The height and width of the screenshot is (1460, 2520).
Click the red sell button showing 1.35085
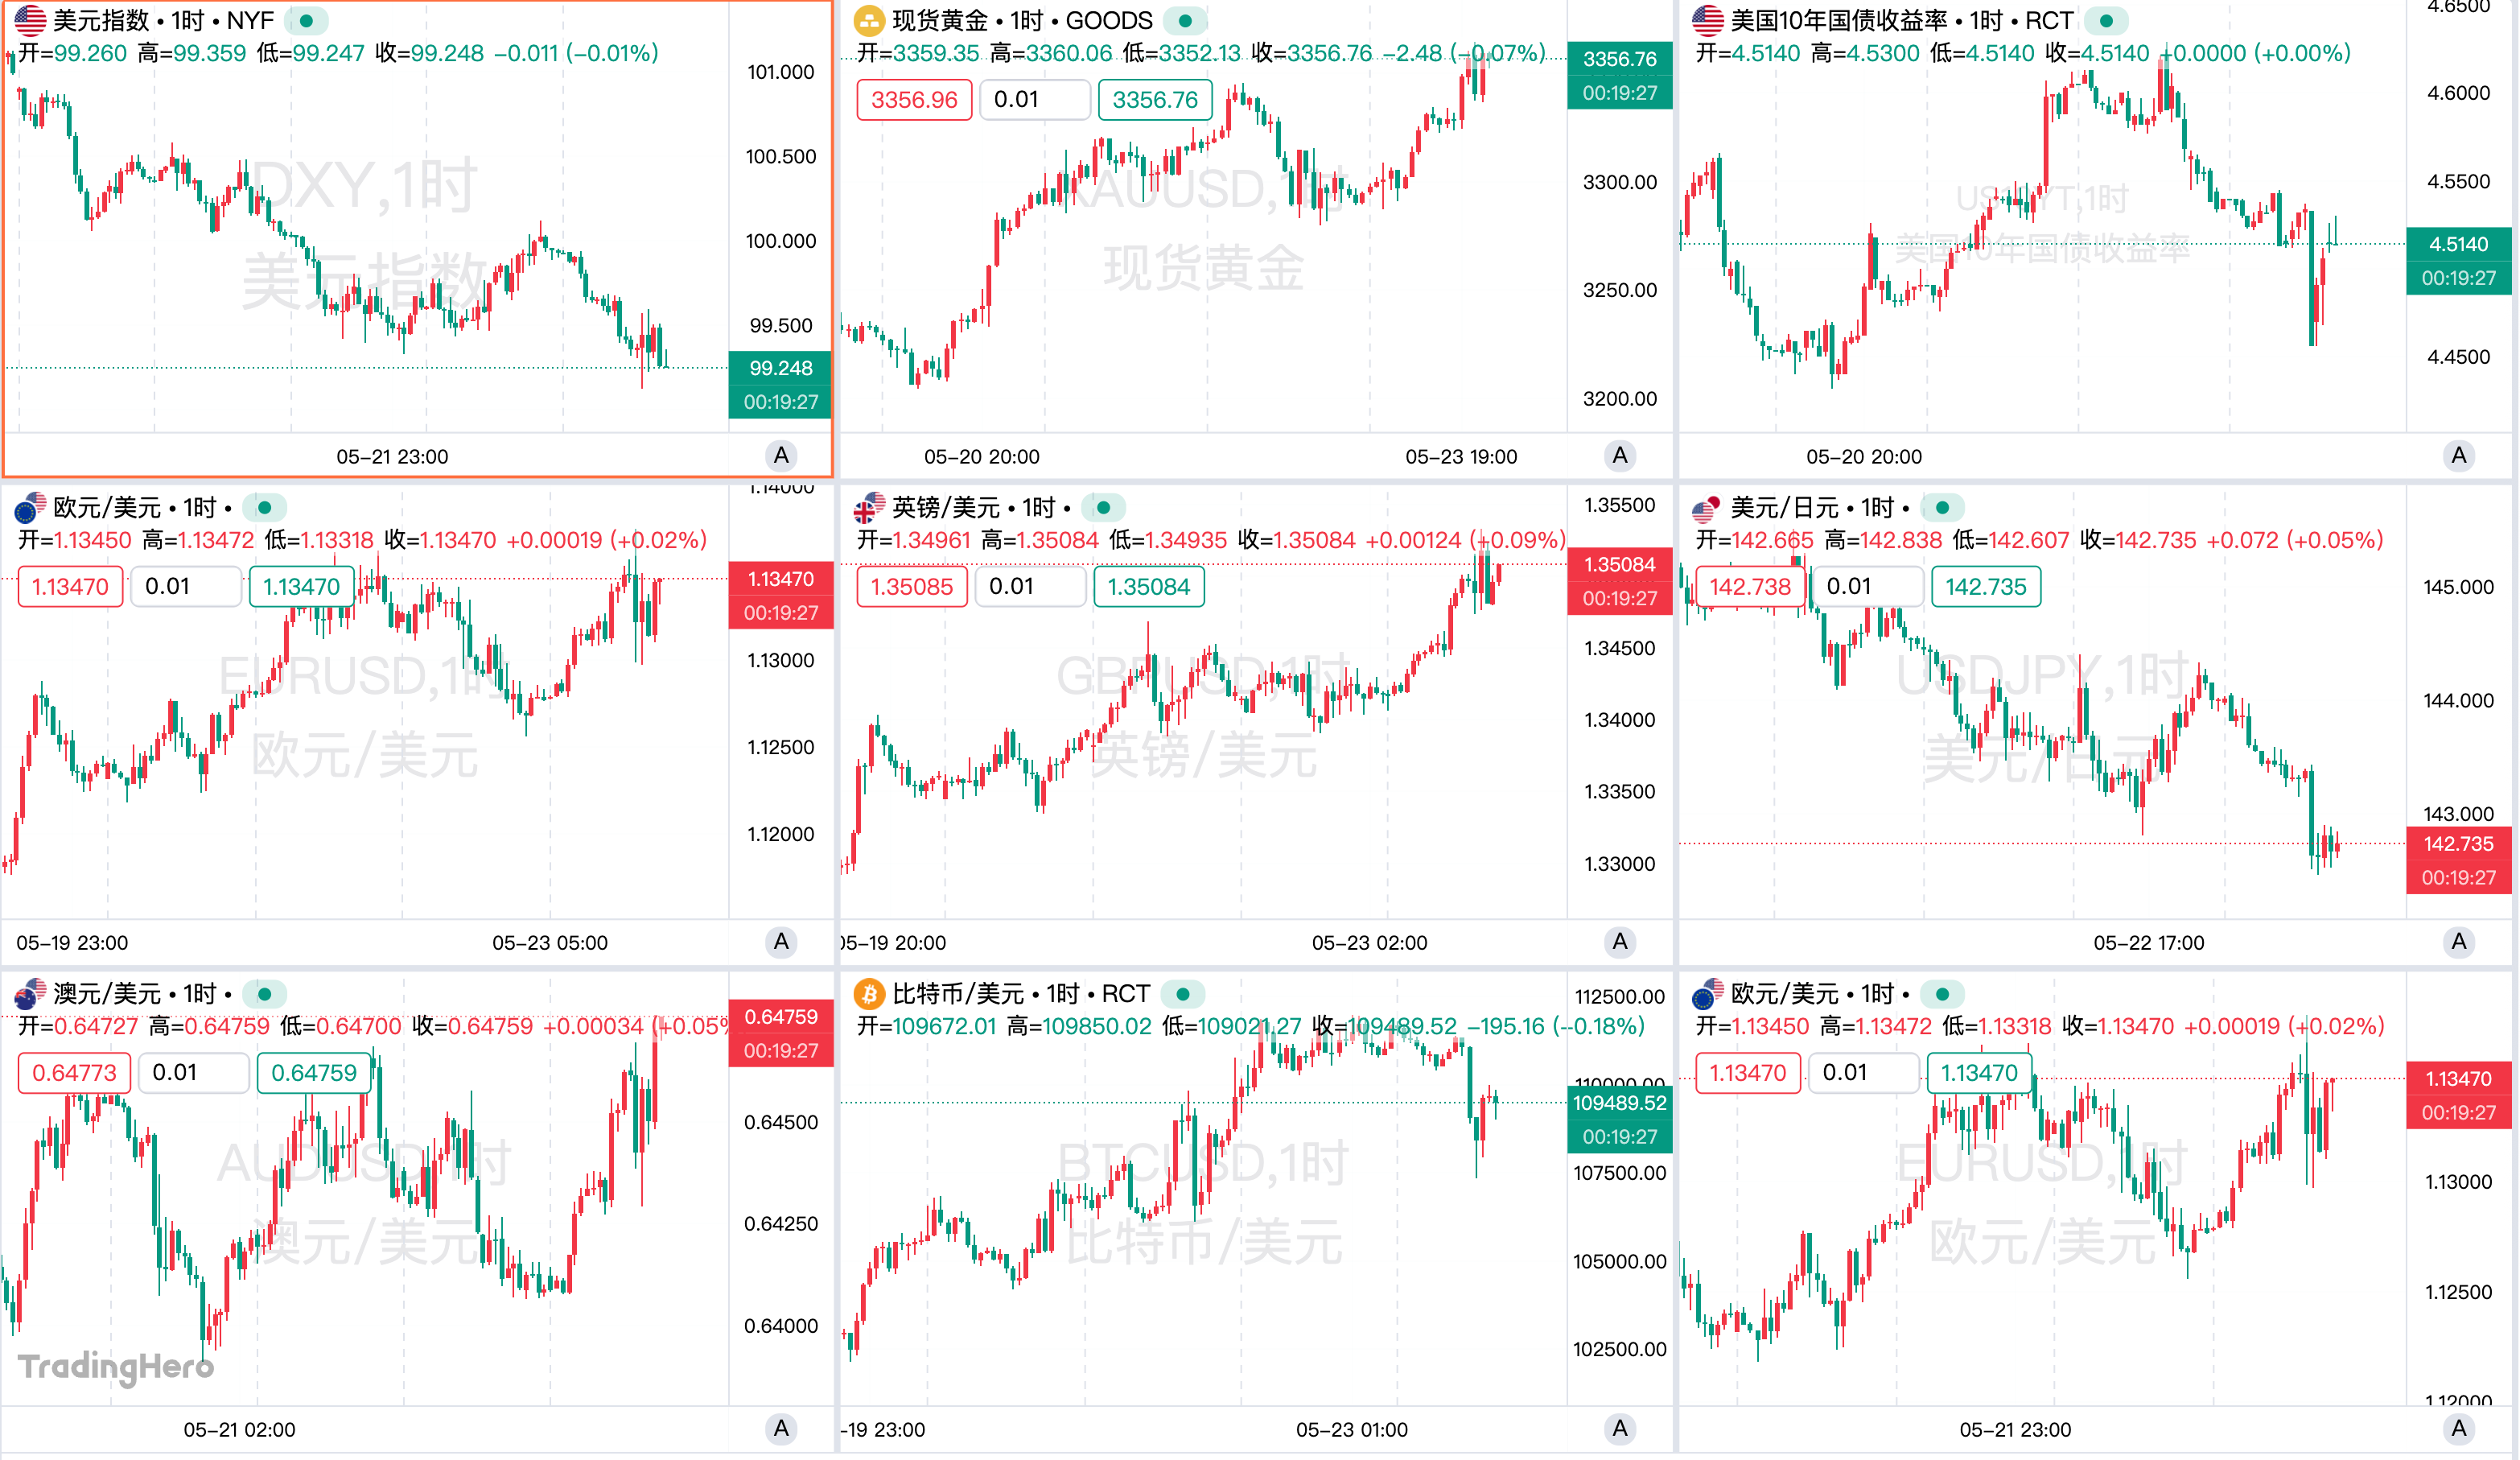(x=910, y=587)
